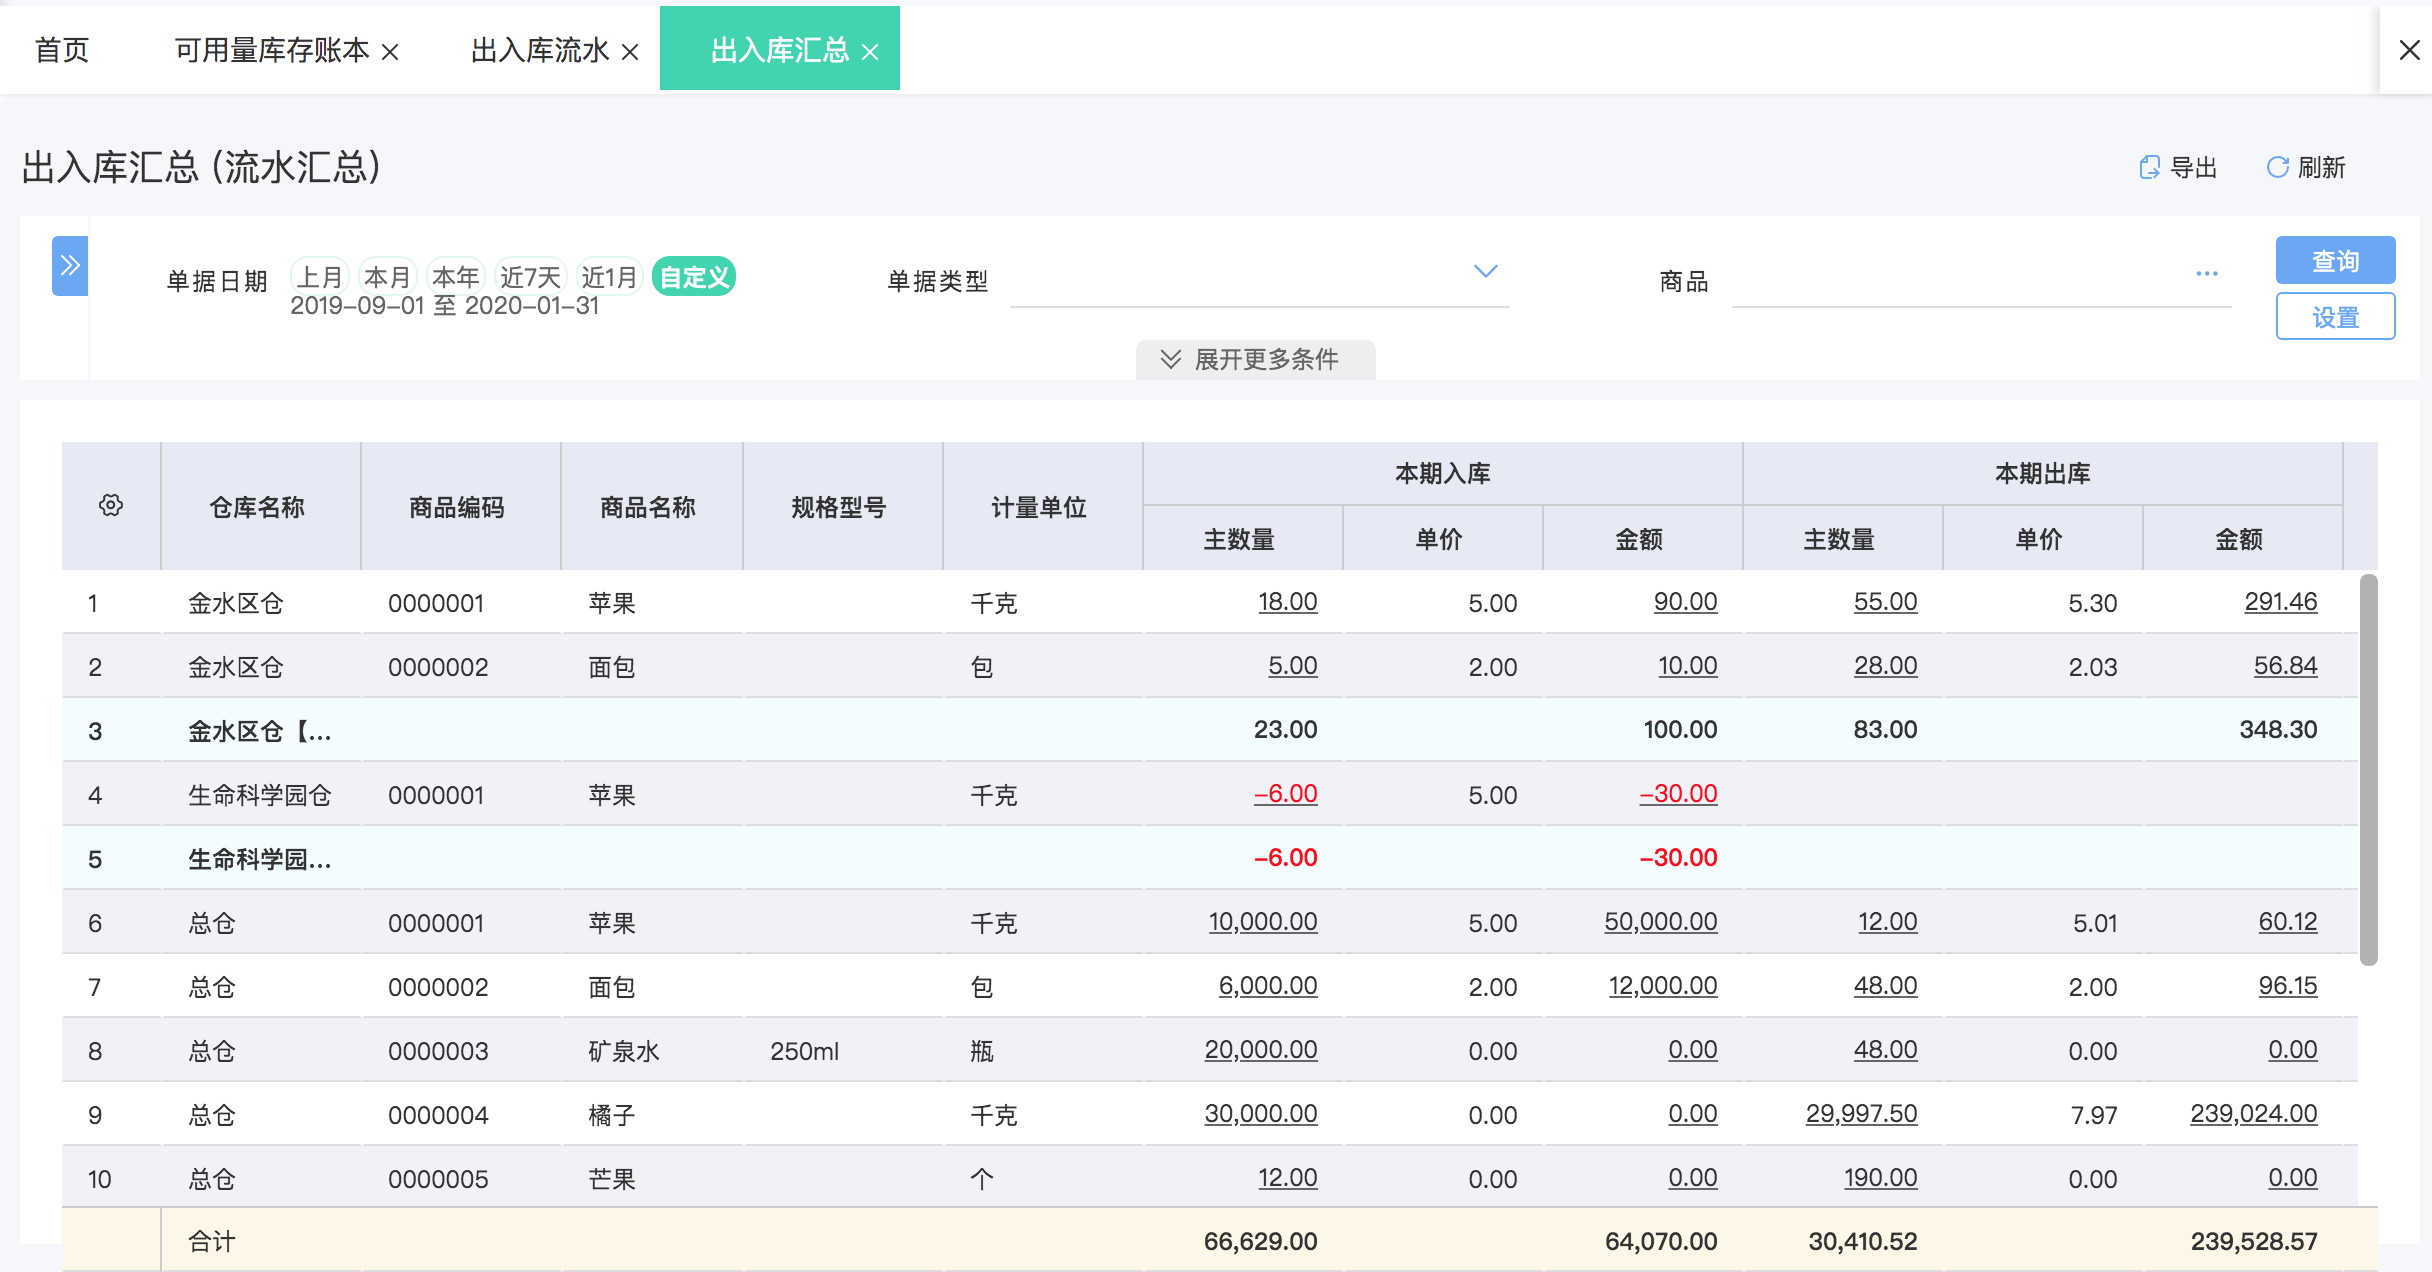Screen dimensions: 2432x1272
Task: Expand the 商品 search dropdown
Action: tap(2212, 278)
